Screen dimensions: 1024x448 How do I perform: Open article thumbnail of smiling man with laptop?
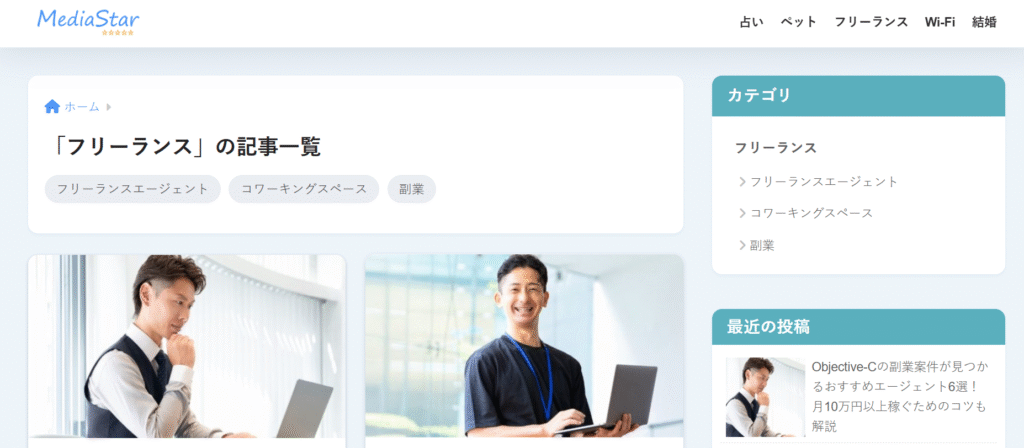(524, 346)
